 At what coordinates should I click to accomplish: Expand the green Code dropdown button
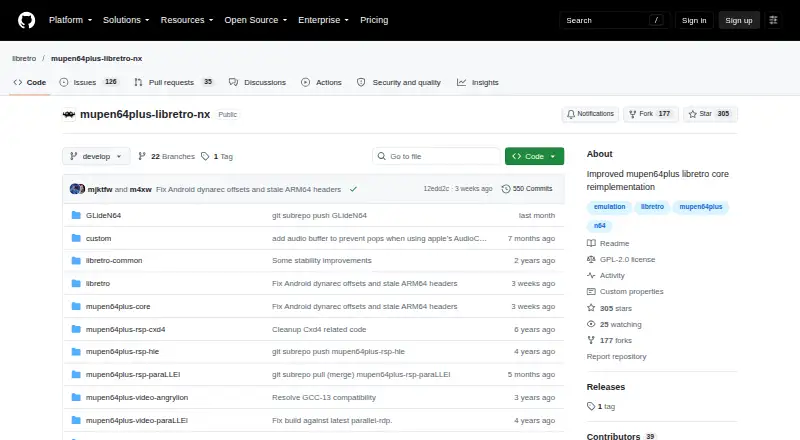click(x=534, y=156)
